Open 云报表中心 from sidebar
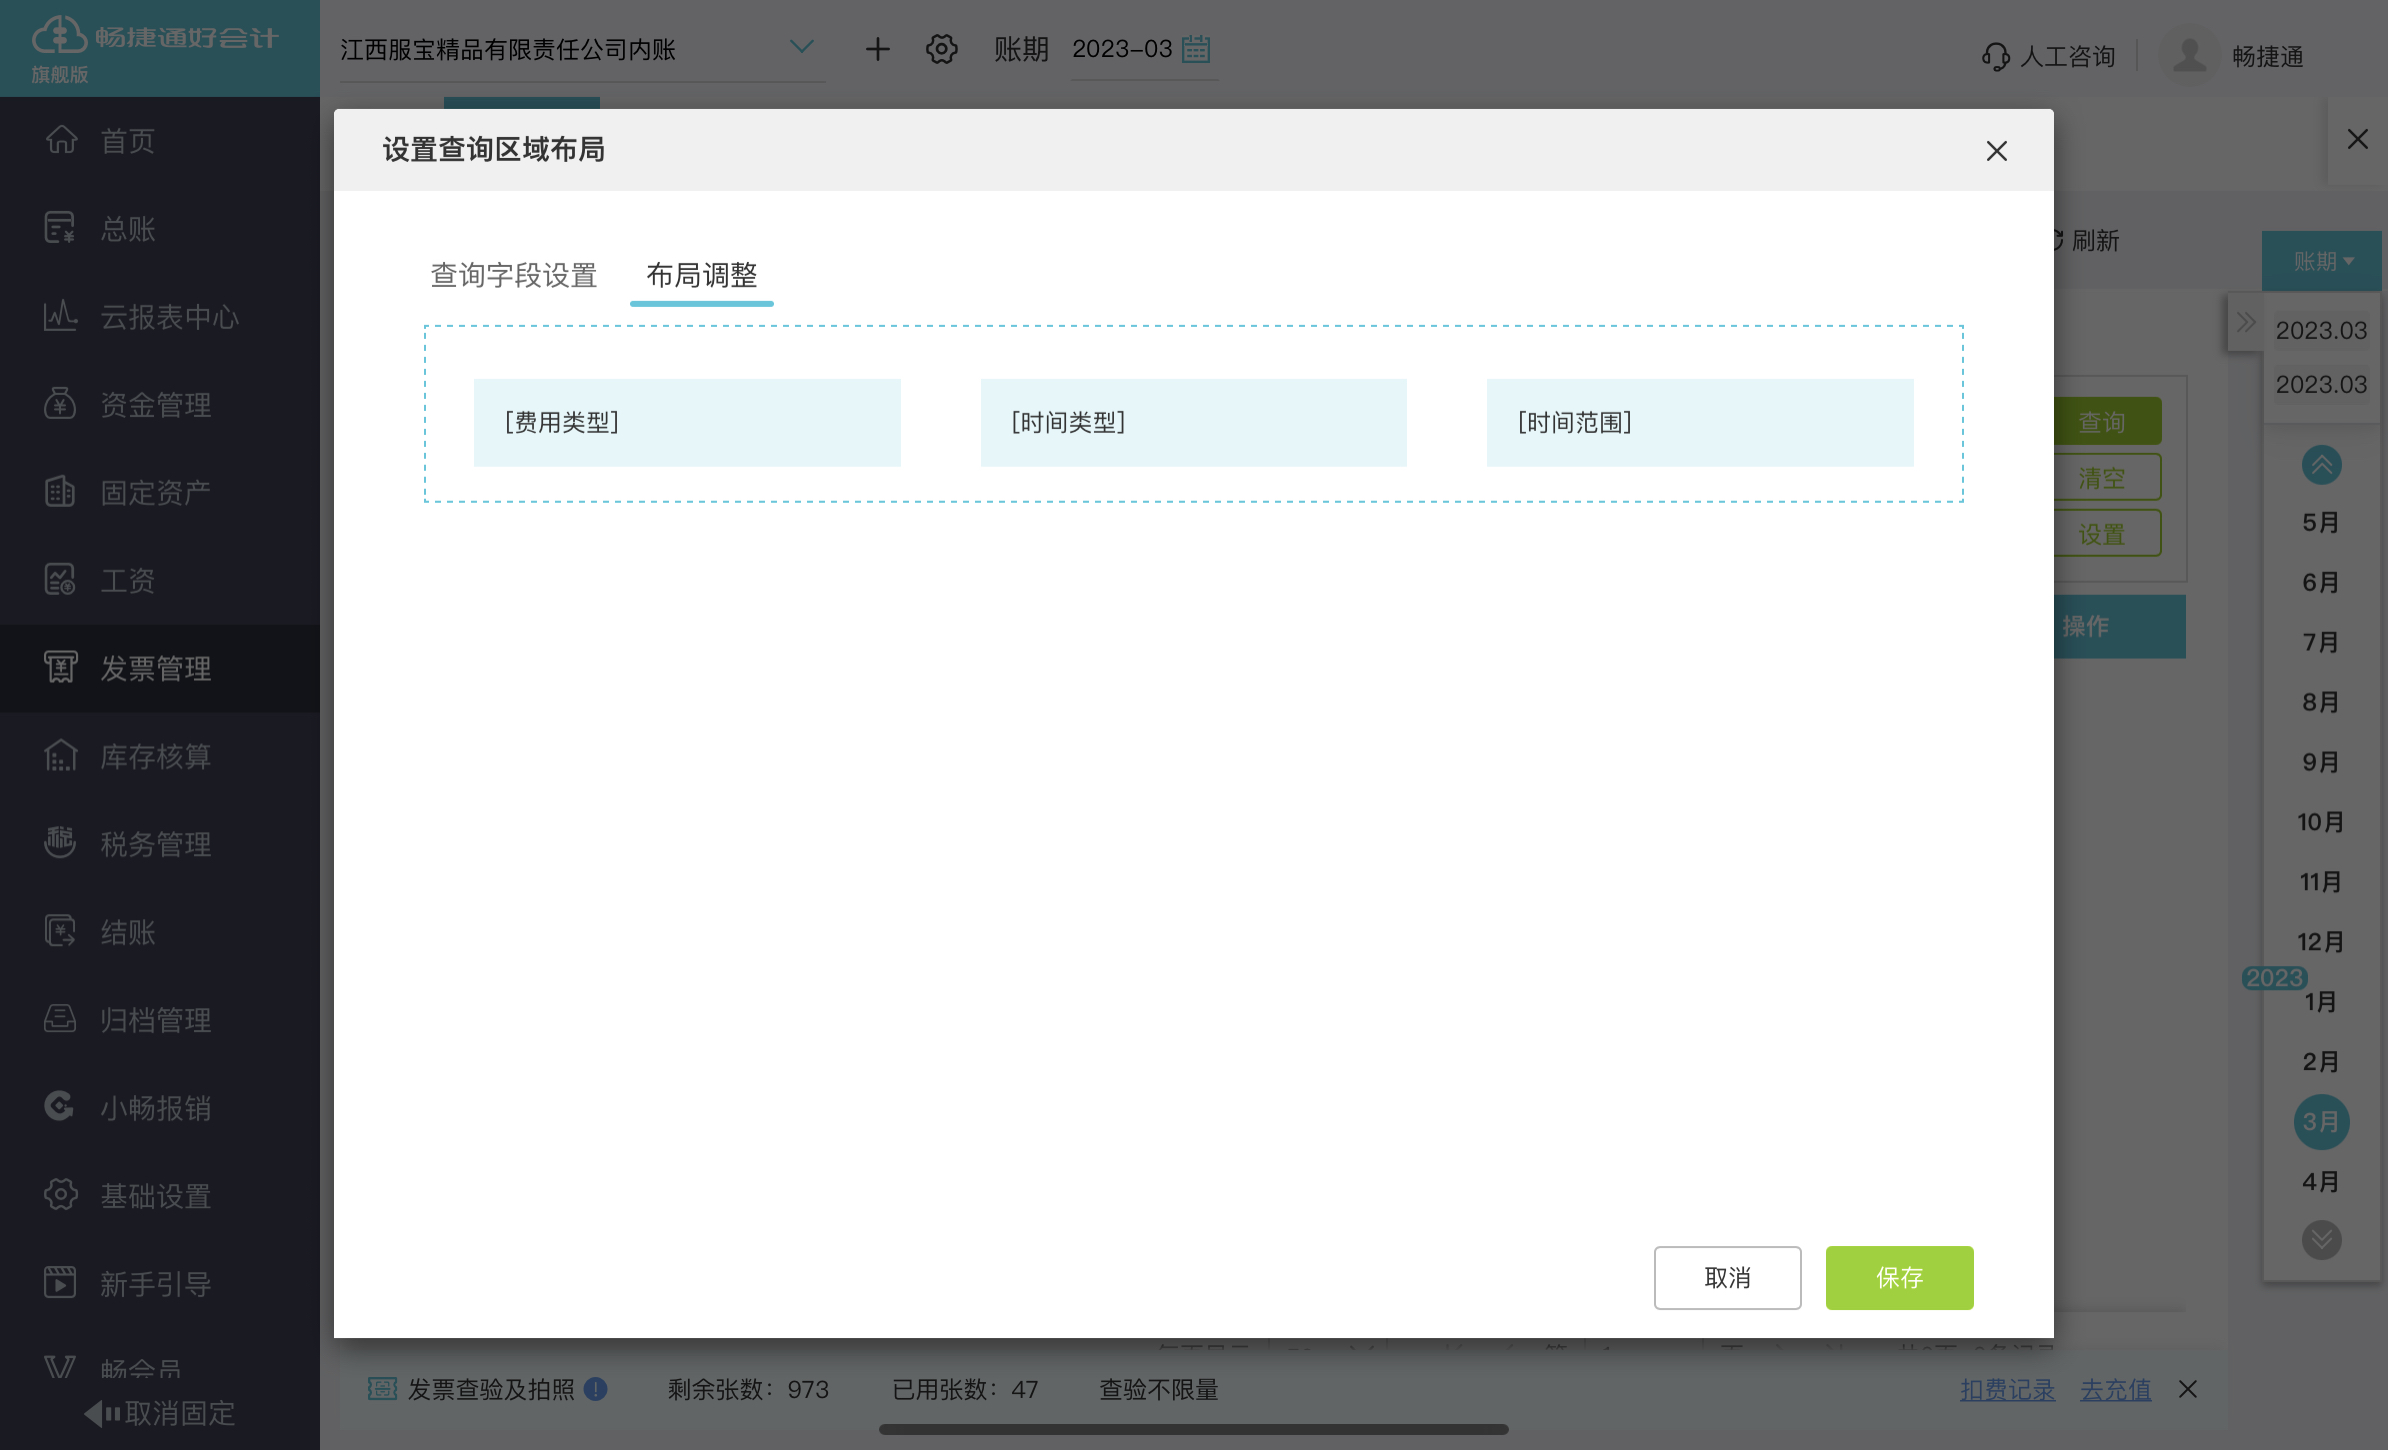The height and width of the screenshot is (1450, 2388). [164, 316]
